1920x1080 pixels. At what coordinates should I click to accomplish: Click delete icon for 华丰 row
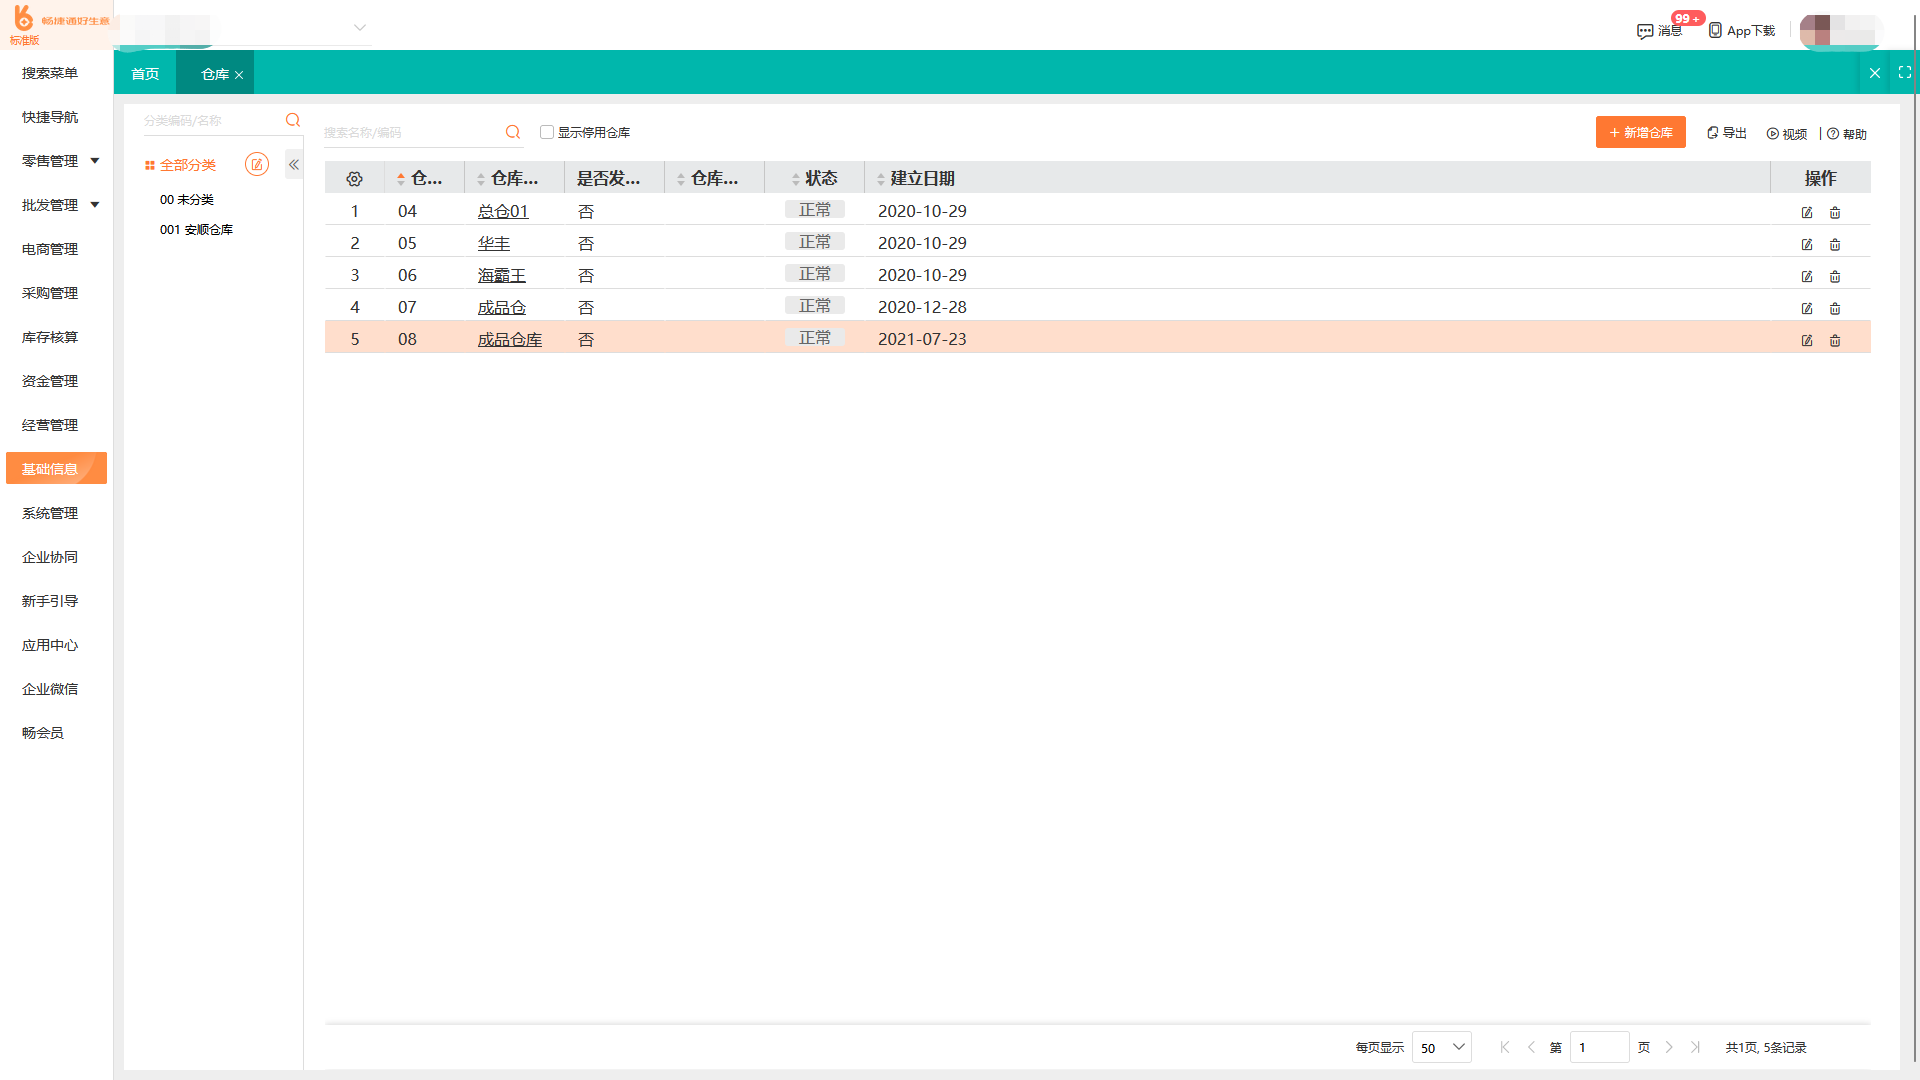click(x=1834, y=243)
